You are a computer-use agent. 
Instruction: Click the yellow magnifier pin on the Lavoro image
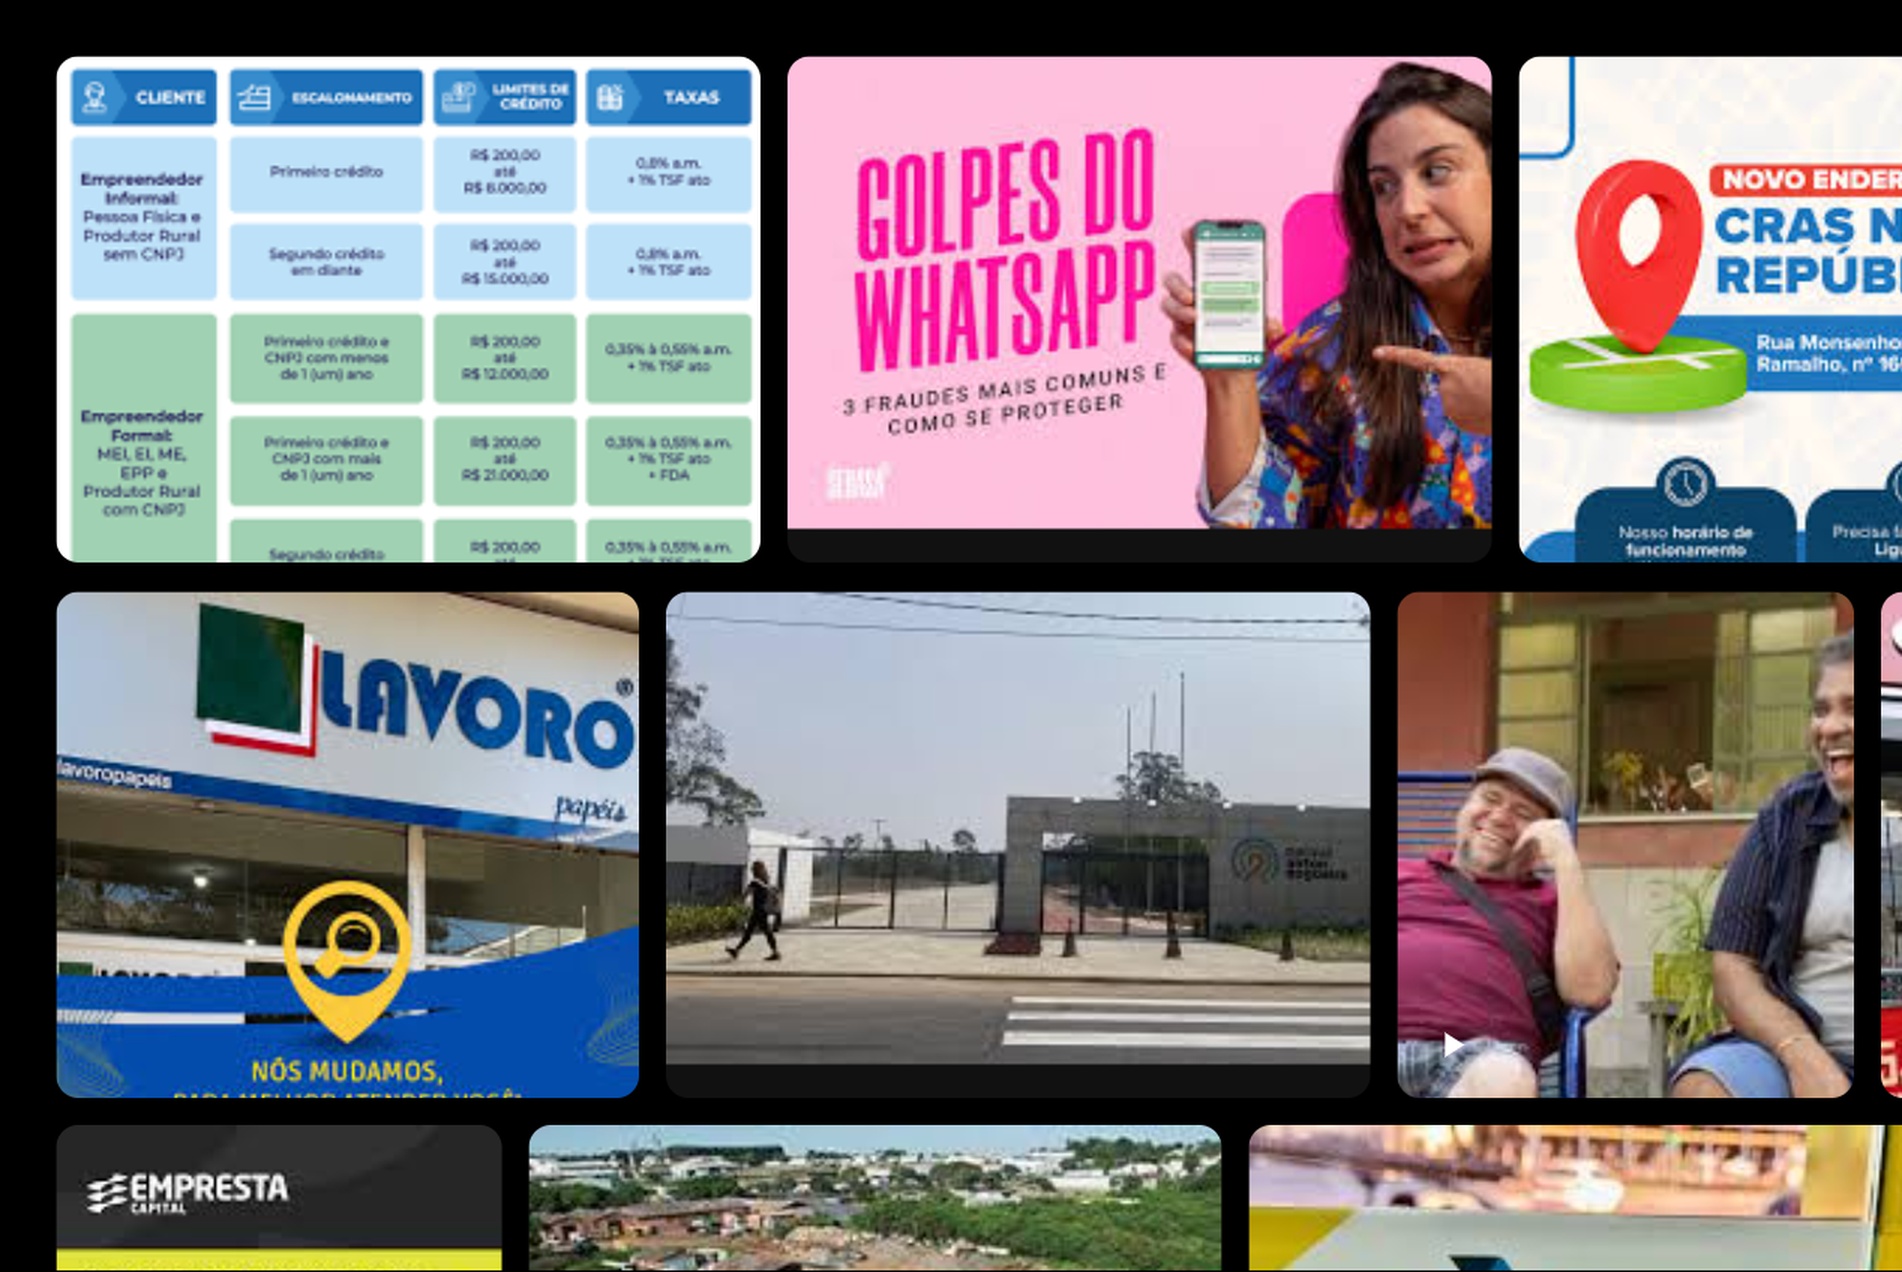click(347, 950)
